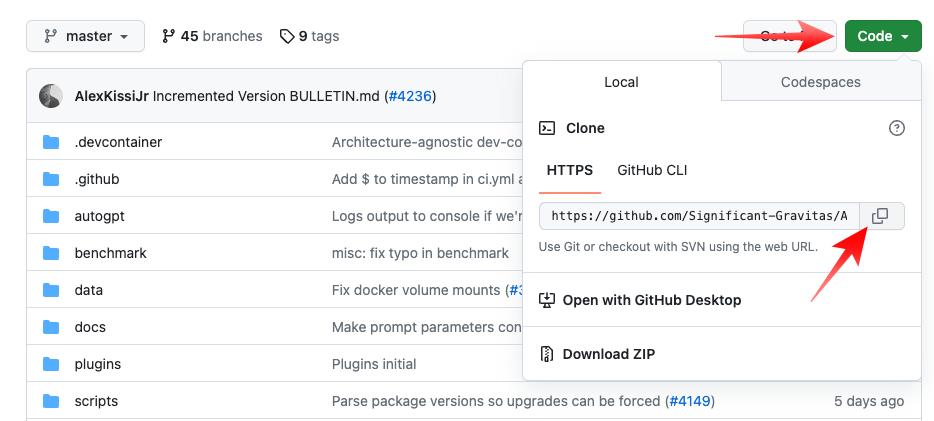
Task: Open commit 'Add $ to timestamp in ci.yml'
Action: coord(426,179)
